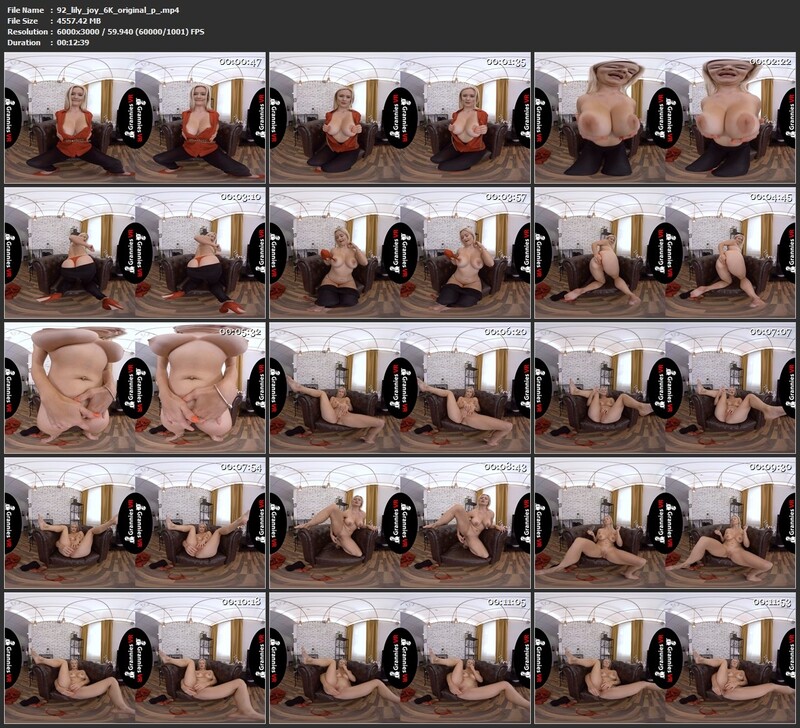Screen dimensions: 800x728
Task: Click the .mp4 file name text
Action: 110,9
